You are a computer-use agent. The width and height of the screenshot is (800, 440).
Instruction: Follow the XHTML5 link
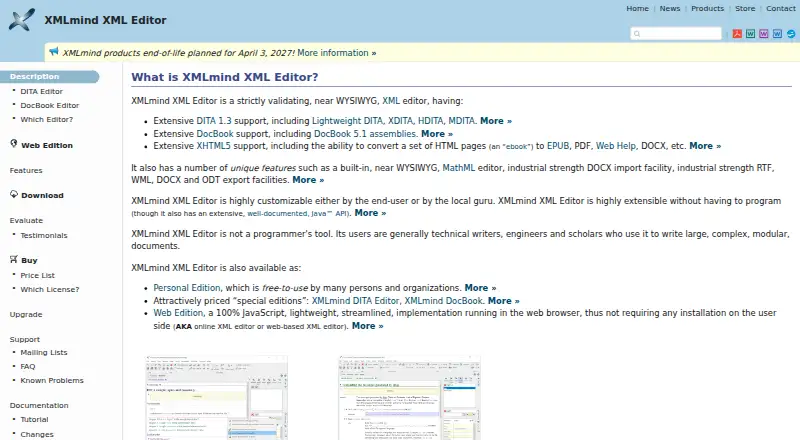point(213,146)
